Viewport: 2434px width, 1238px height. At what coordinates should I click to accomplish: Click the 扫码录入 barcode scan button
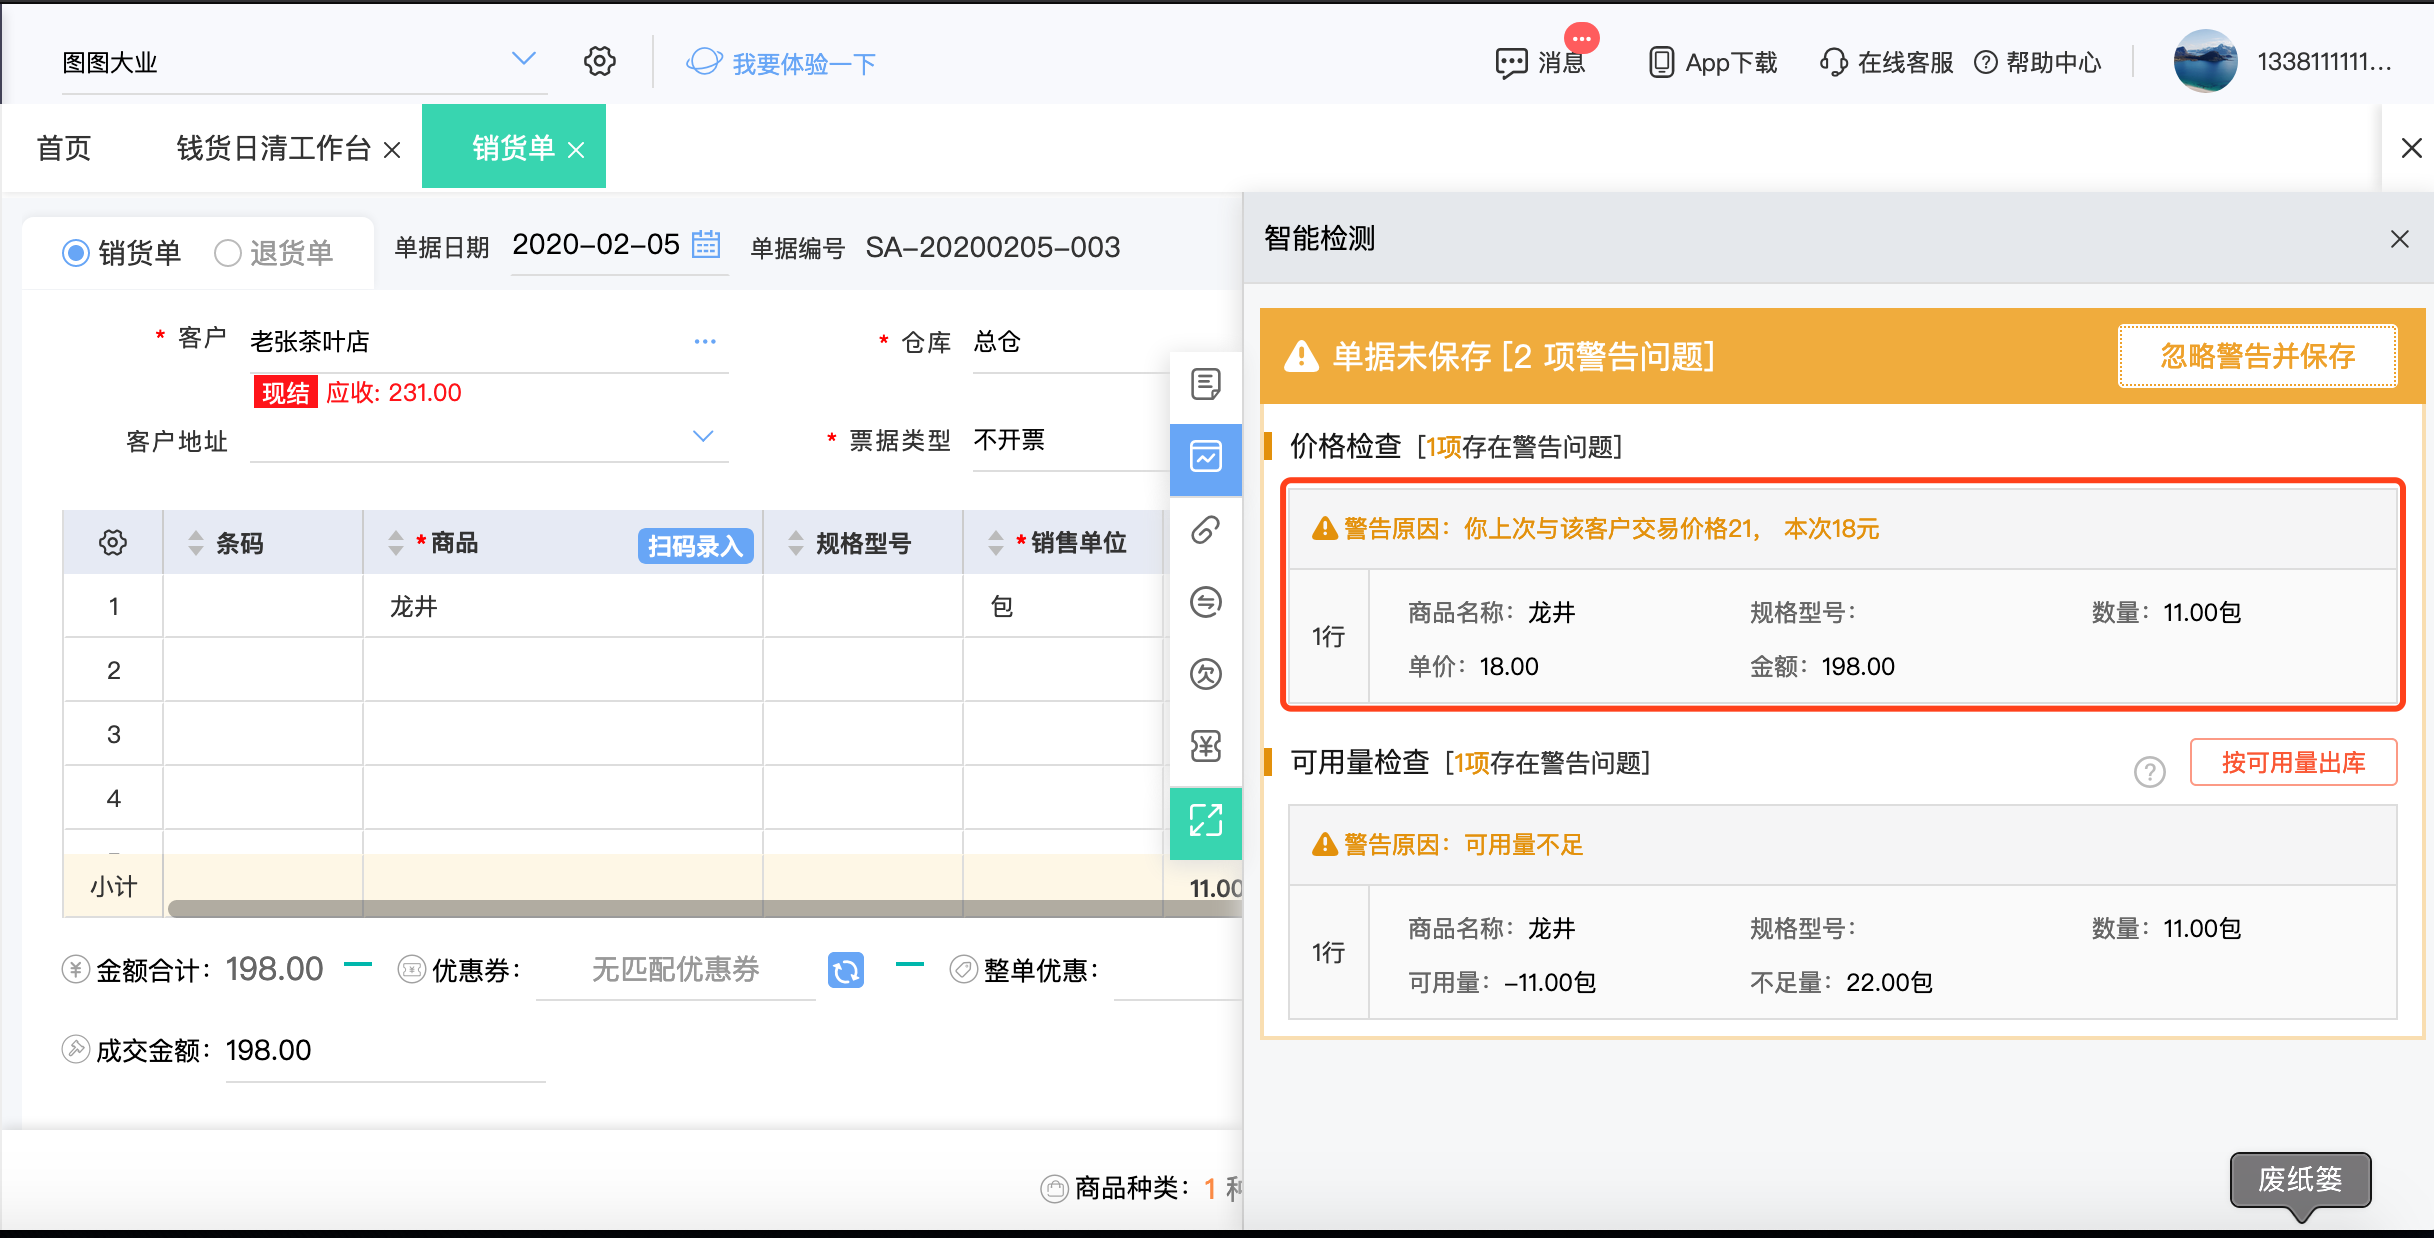pos(695,548)
